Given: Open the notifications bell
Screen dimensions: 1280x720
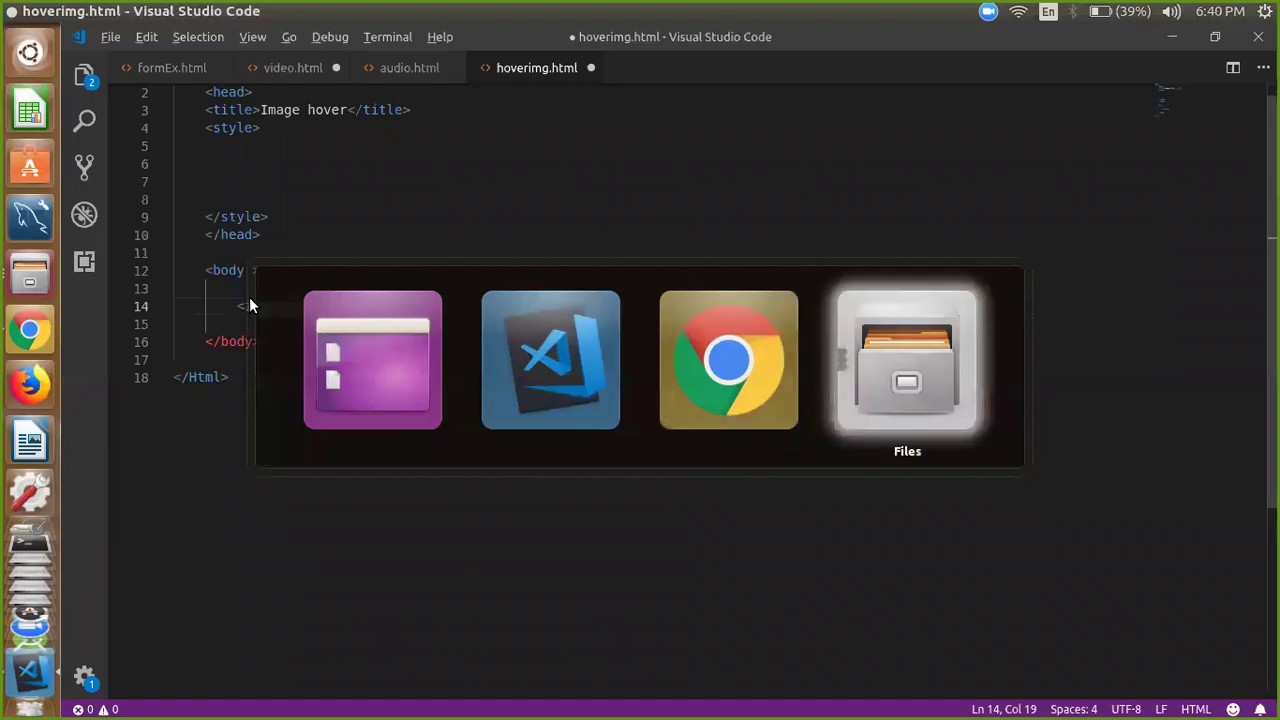Looking at the screenshot, I should pyautogui.click(x=1262, y=709).
